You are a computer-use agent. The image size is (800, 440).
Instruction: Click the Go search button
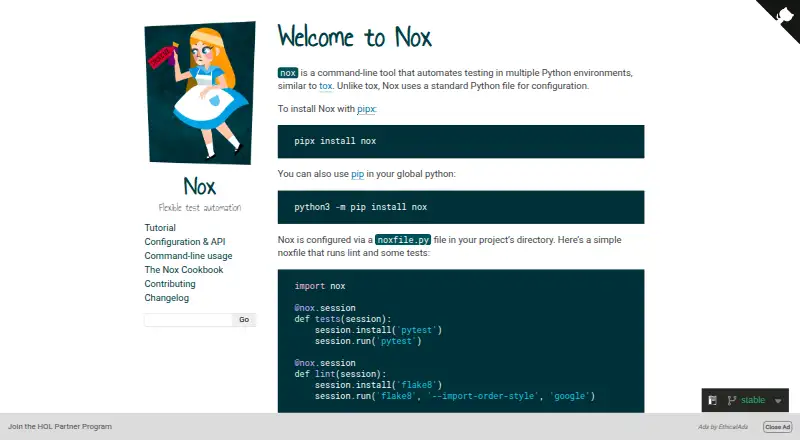pos(244,320)
